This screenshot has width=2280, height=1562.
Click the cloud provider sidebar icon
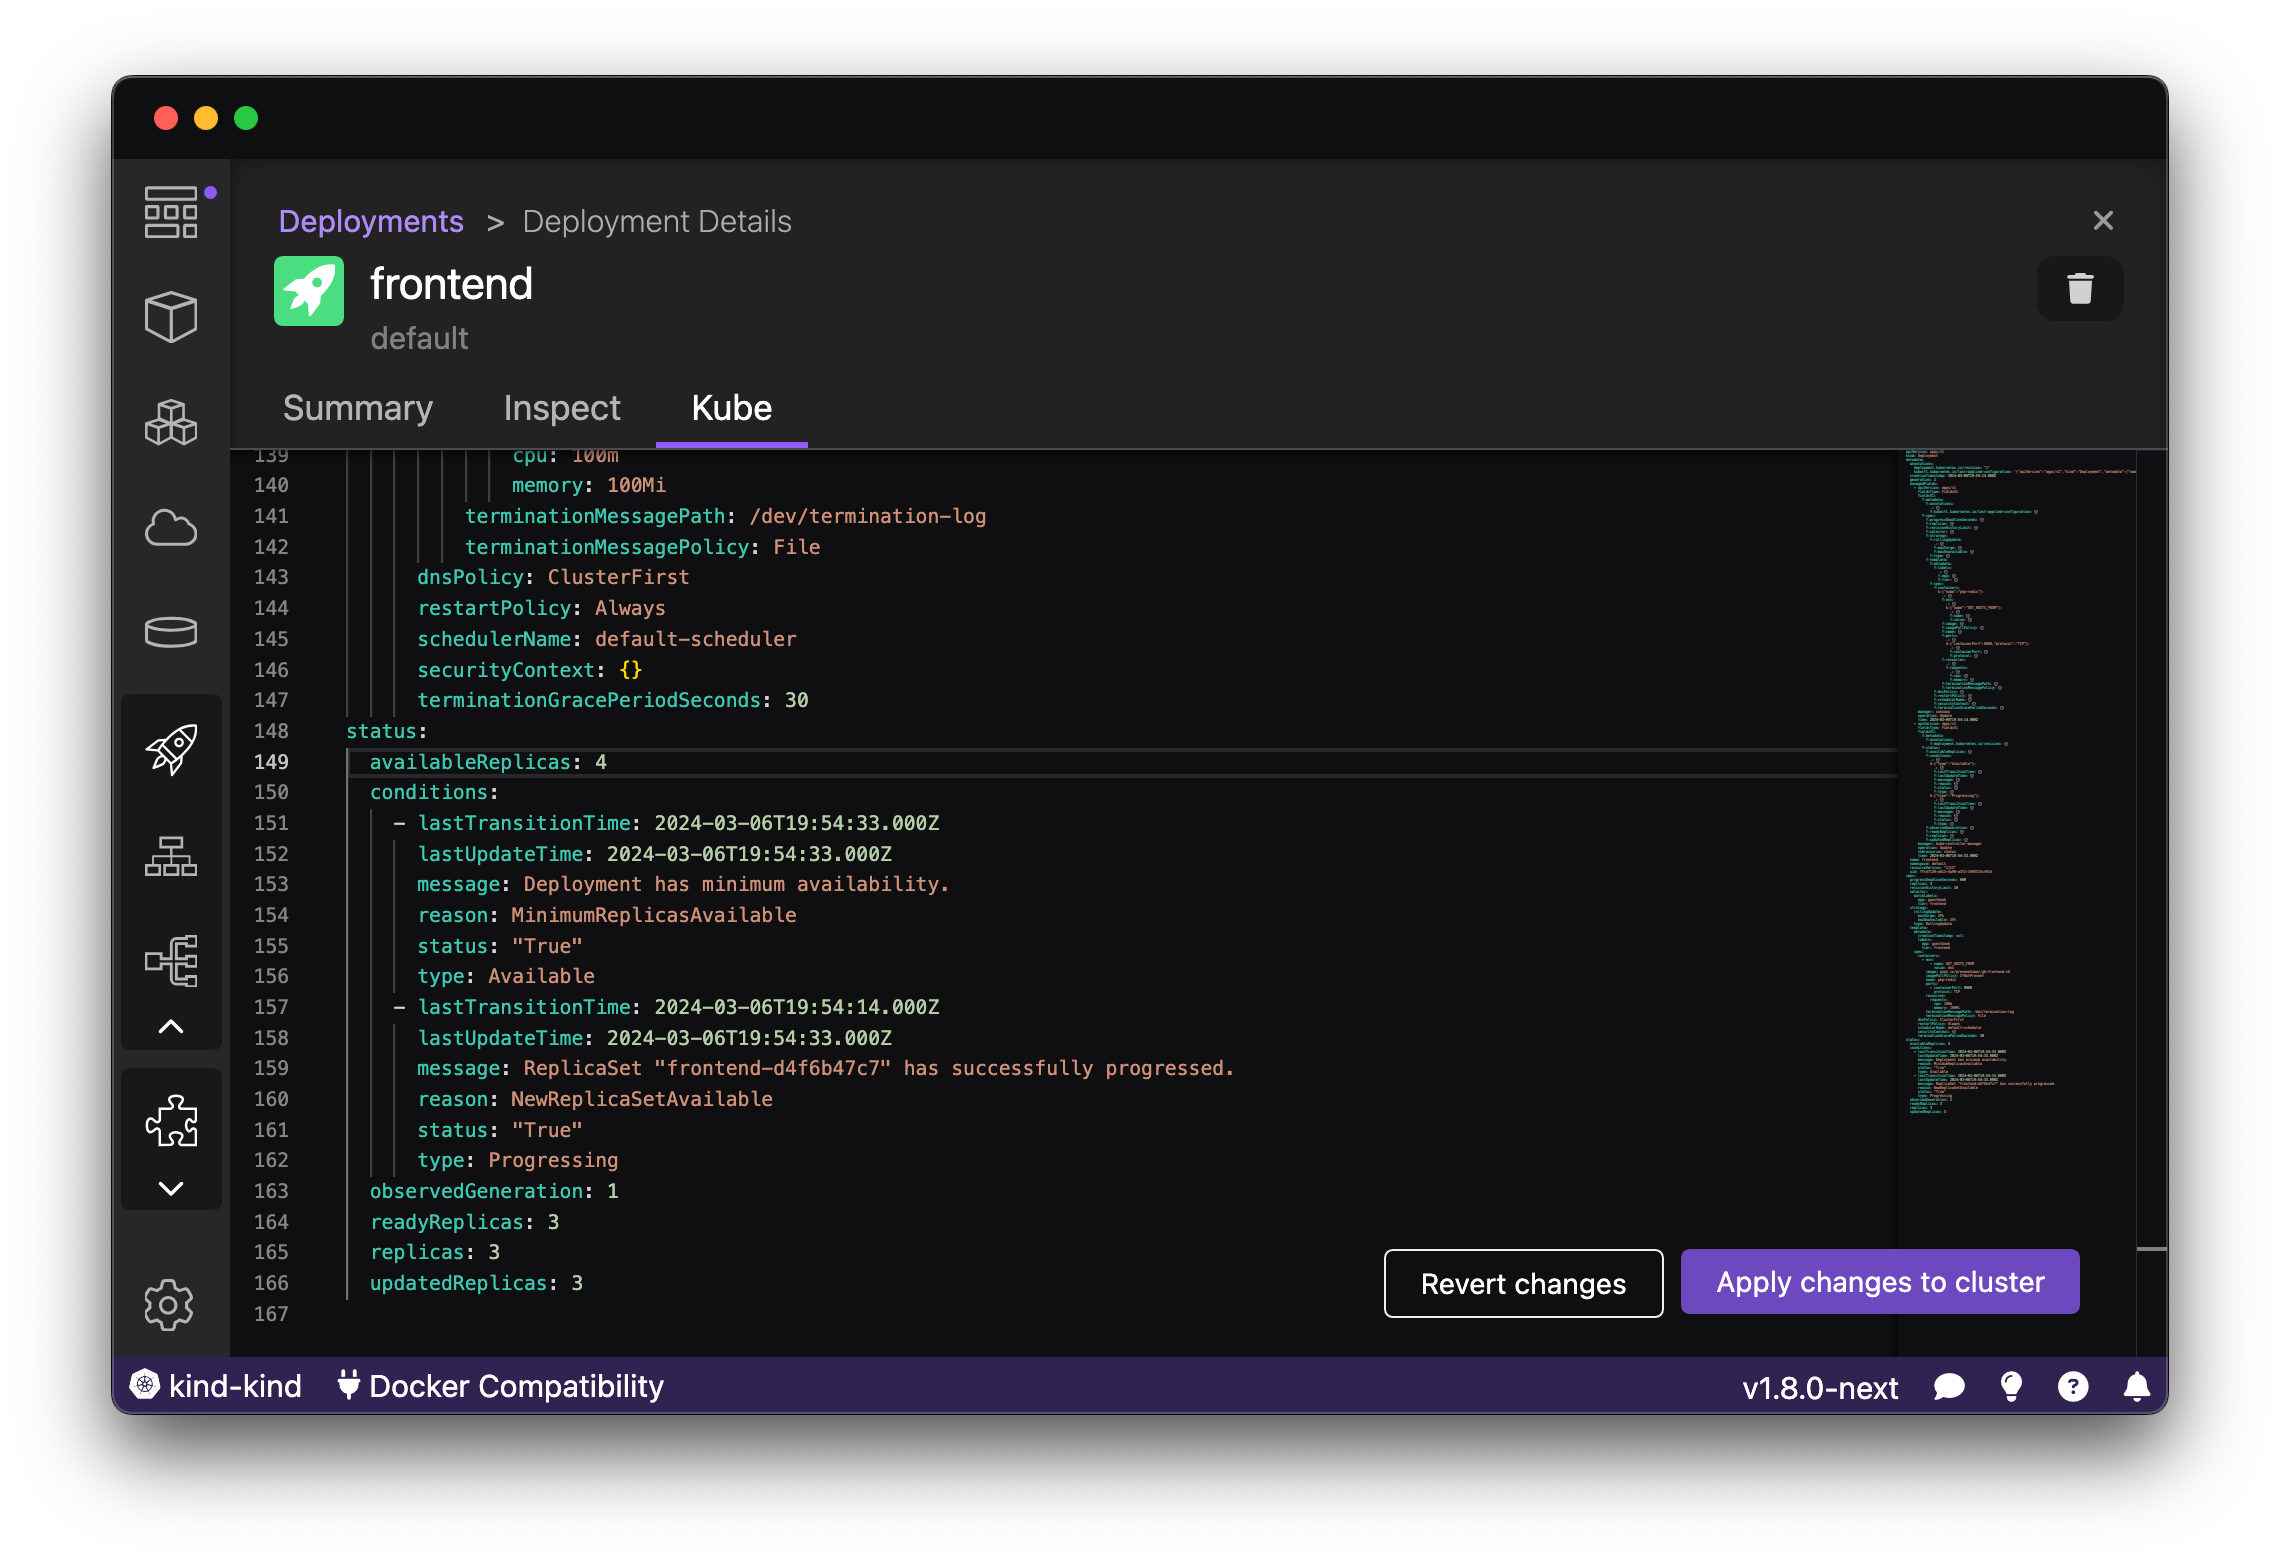click(x=170, y=526)
